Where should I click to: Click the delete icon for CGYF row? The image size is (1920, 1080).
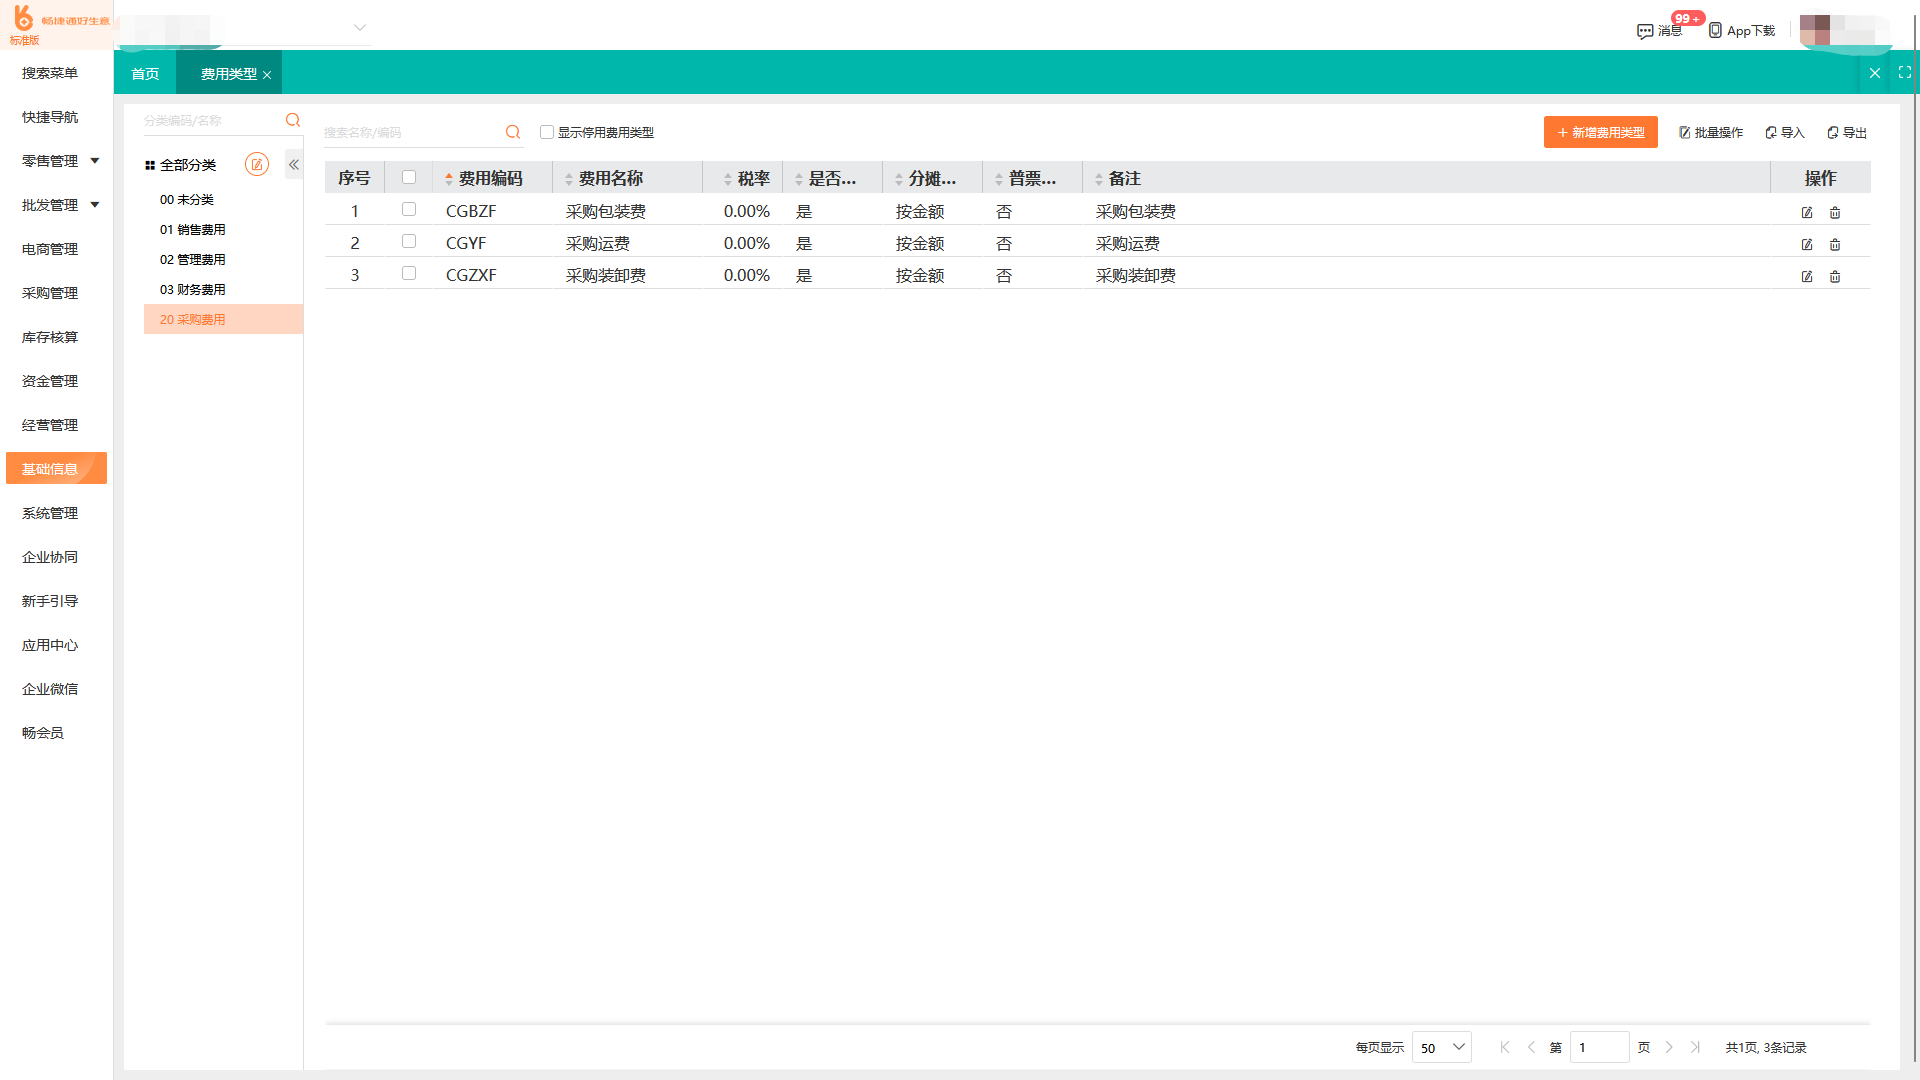click(1834, 243)
